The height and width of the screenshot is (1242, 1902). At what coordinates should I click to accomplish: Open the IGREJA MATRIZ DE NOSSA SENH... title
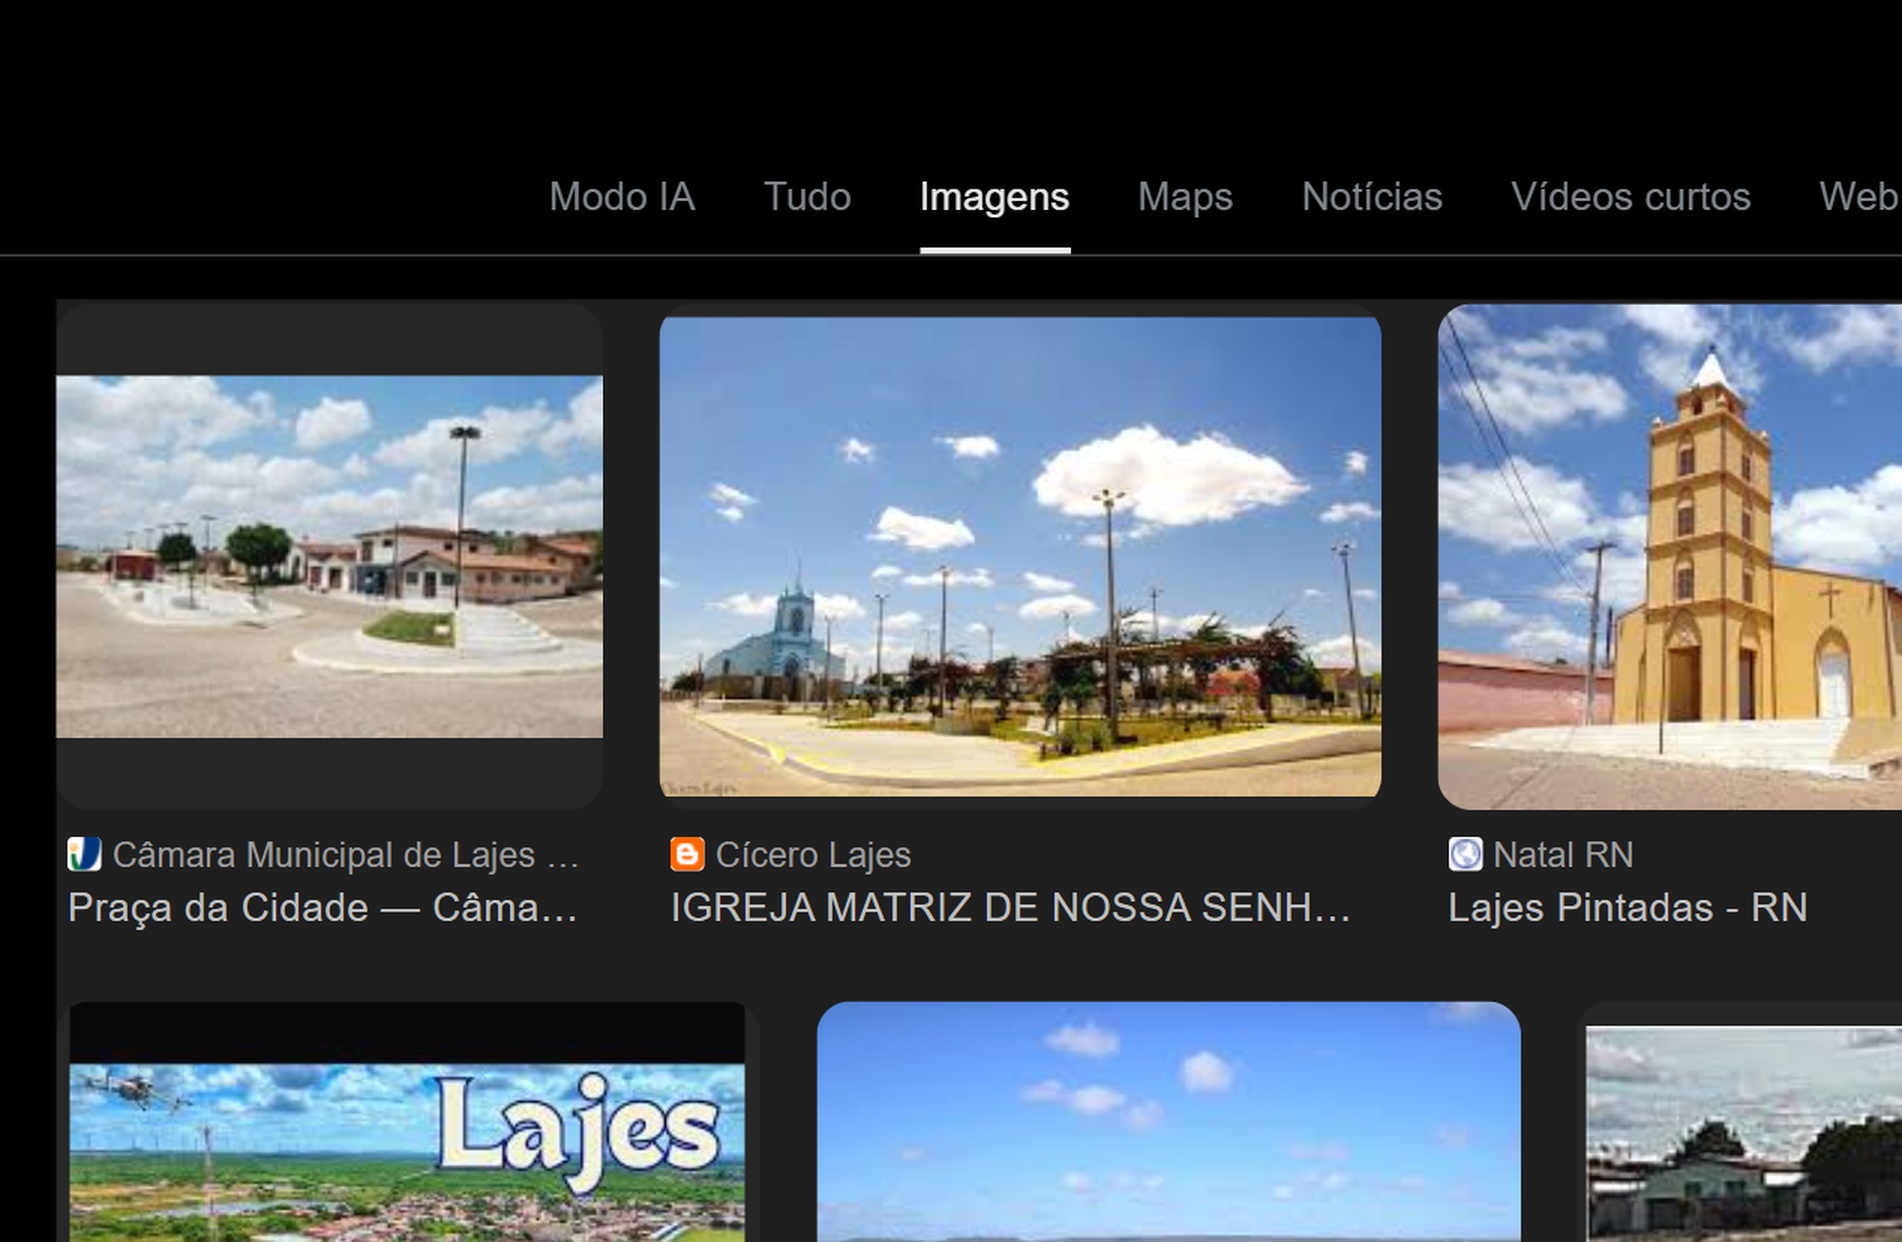pos(1010,908)
